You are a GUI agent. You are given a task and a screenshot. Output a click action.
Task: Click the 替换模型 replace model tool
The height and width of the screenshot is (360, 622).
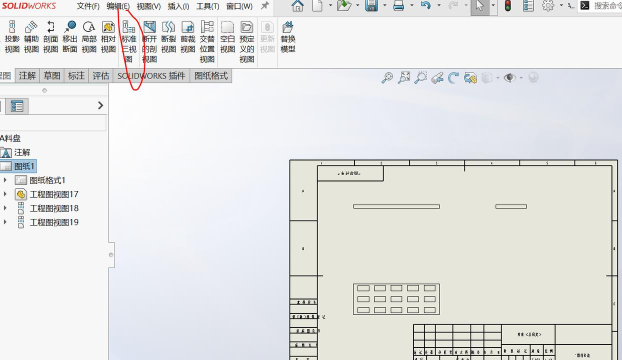pyautogui.click(x=288, y=37)
